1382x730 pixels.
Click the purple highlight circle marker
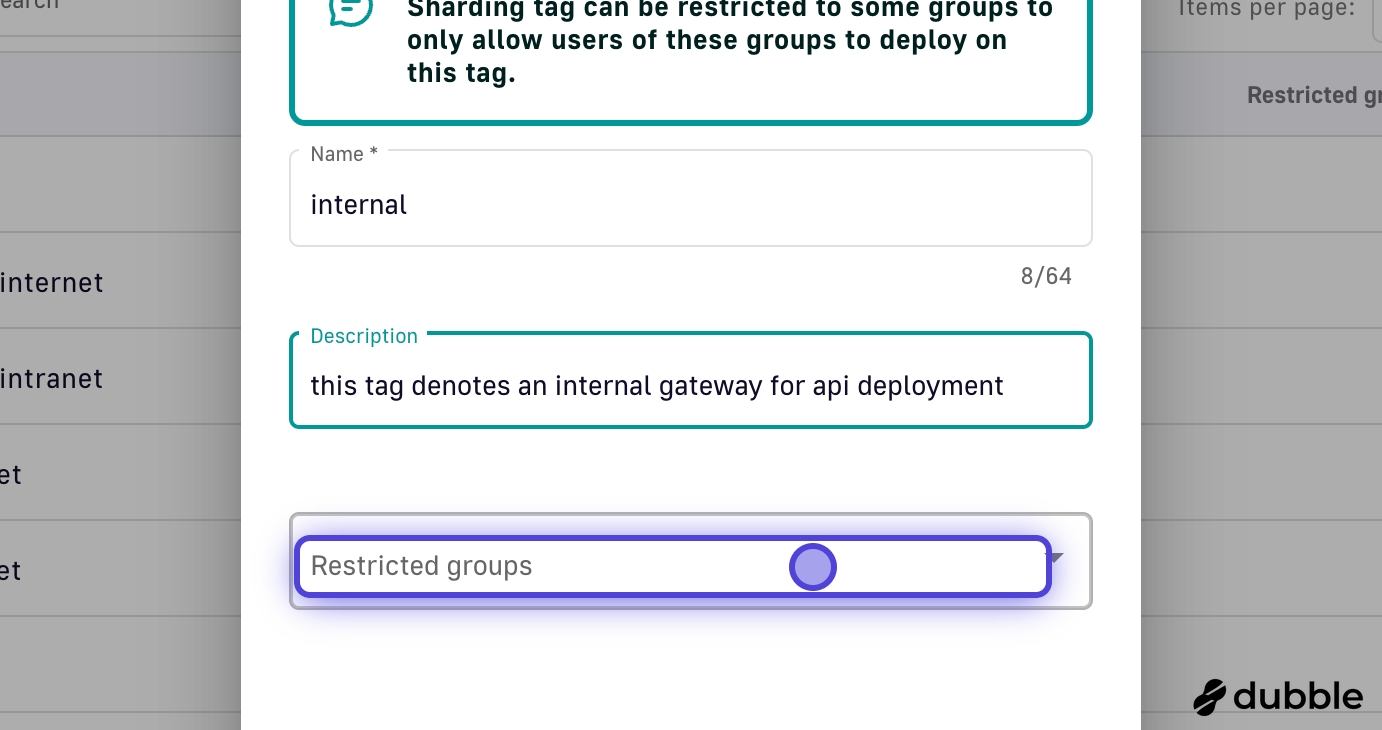[813, 567]
